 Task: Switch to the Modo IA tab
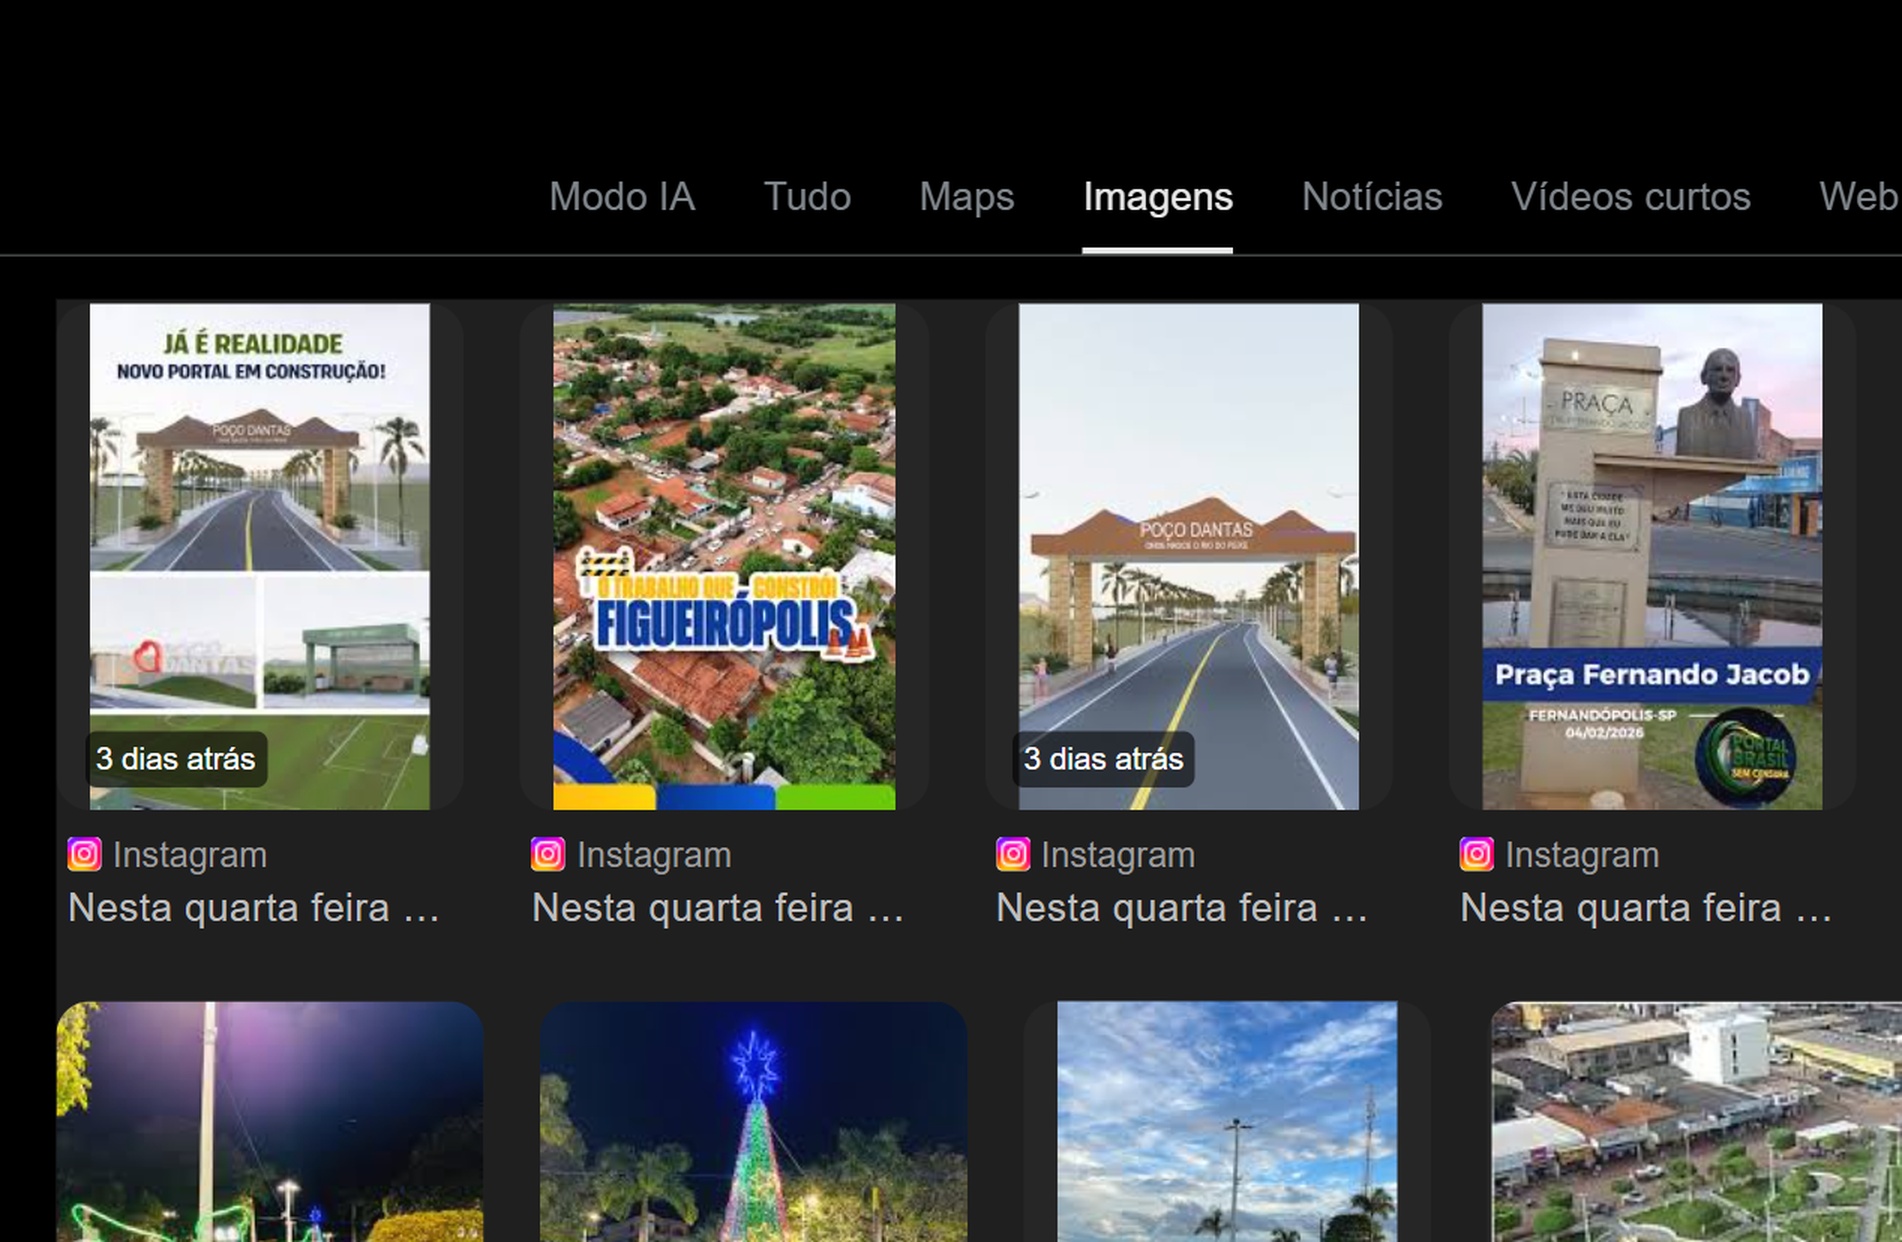[x=621, y=197]
